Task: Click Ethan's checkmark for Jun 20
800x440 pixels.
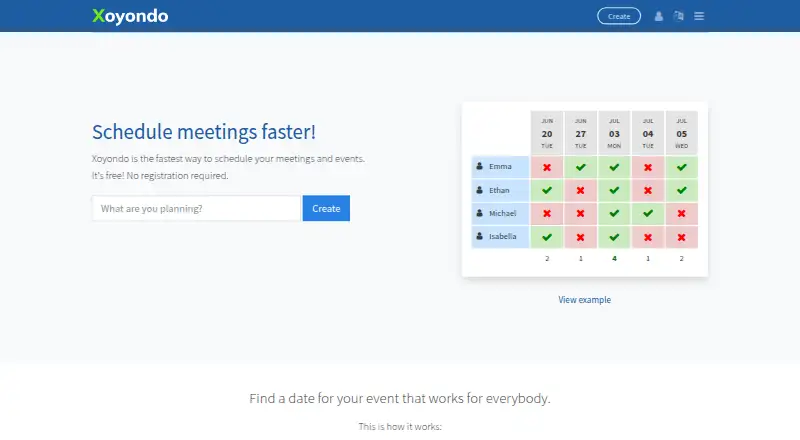Action: coord(547,190)
